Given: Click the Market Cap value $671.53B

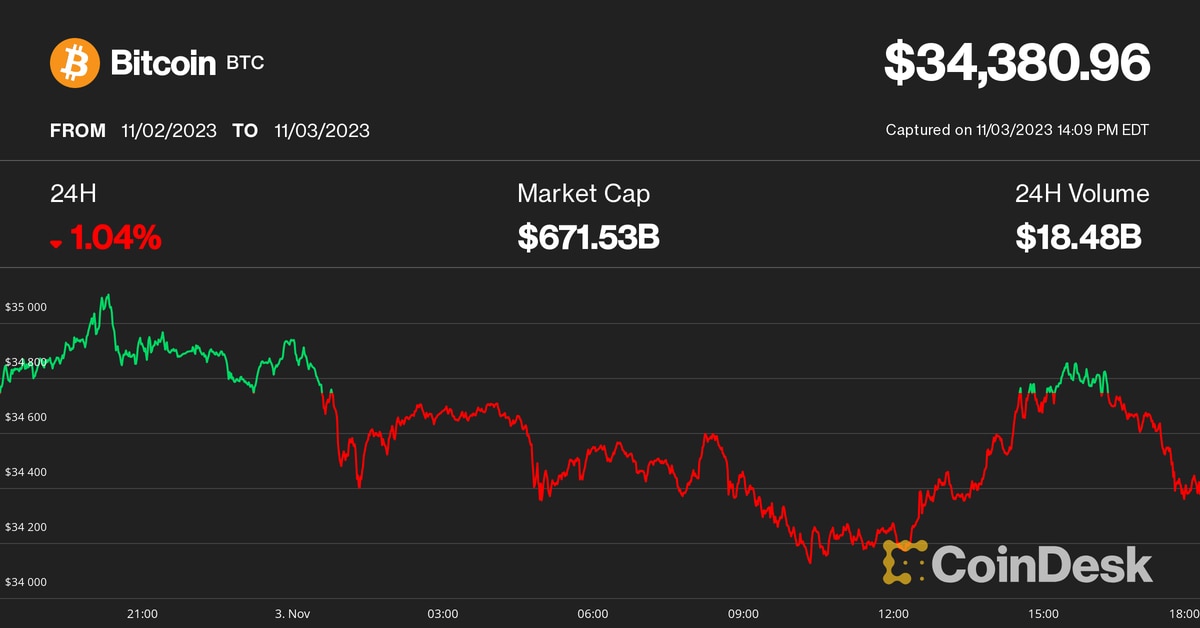Looking at the screenshot, I should [588, 237].
